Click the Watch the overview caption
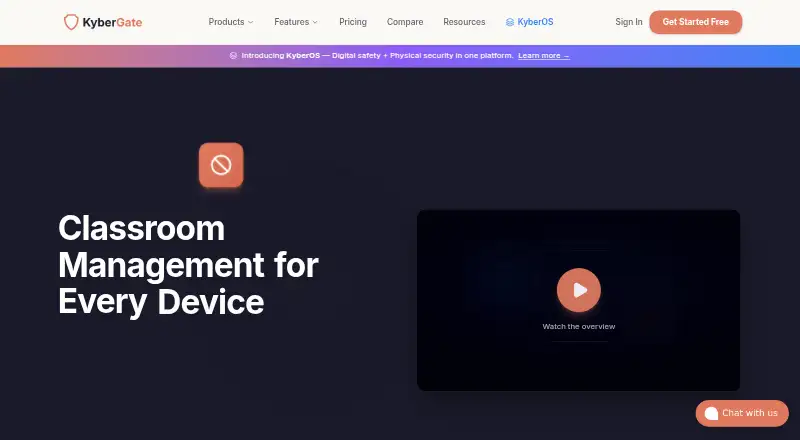Viewport: 800px width, 440px height. pyautogui.click(x=579, y=327)
